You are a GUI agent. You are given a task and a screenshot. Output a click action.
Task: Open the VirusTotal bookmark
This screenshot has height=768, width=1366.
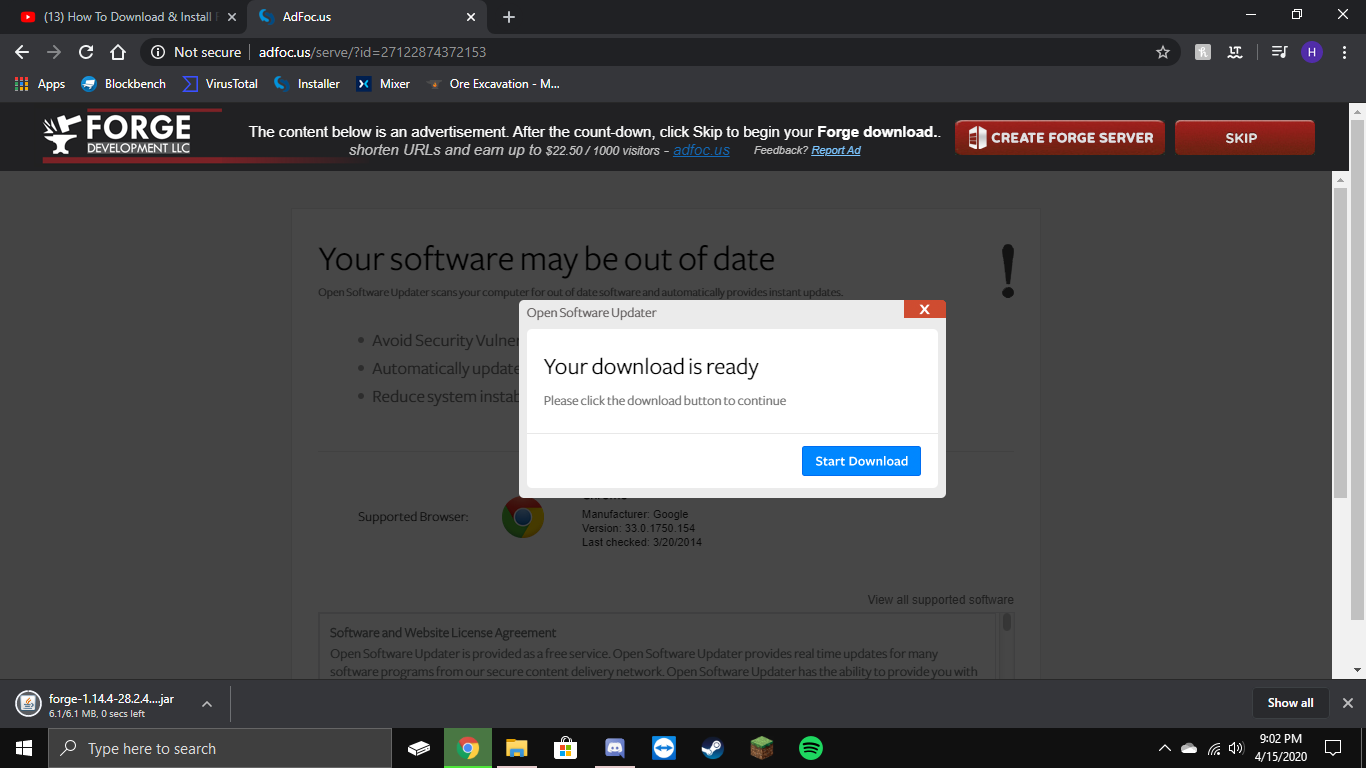pos(221,84)
